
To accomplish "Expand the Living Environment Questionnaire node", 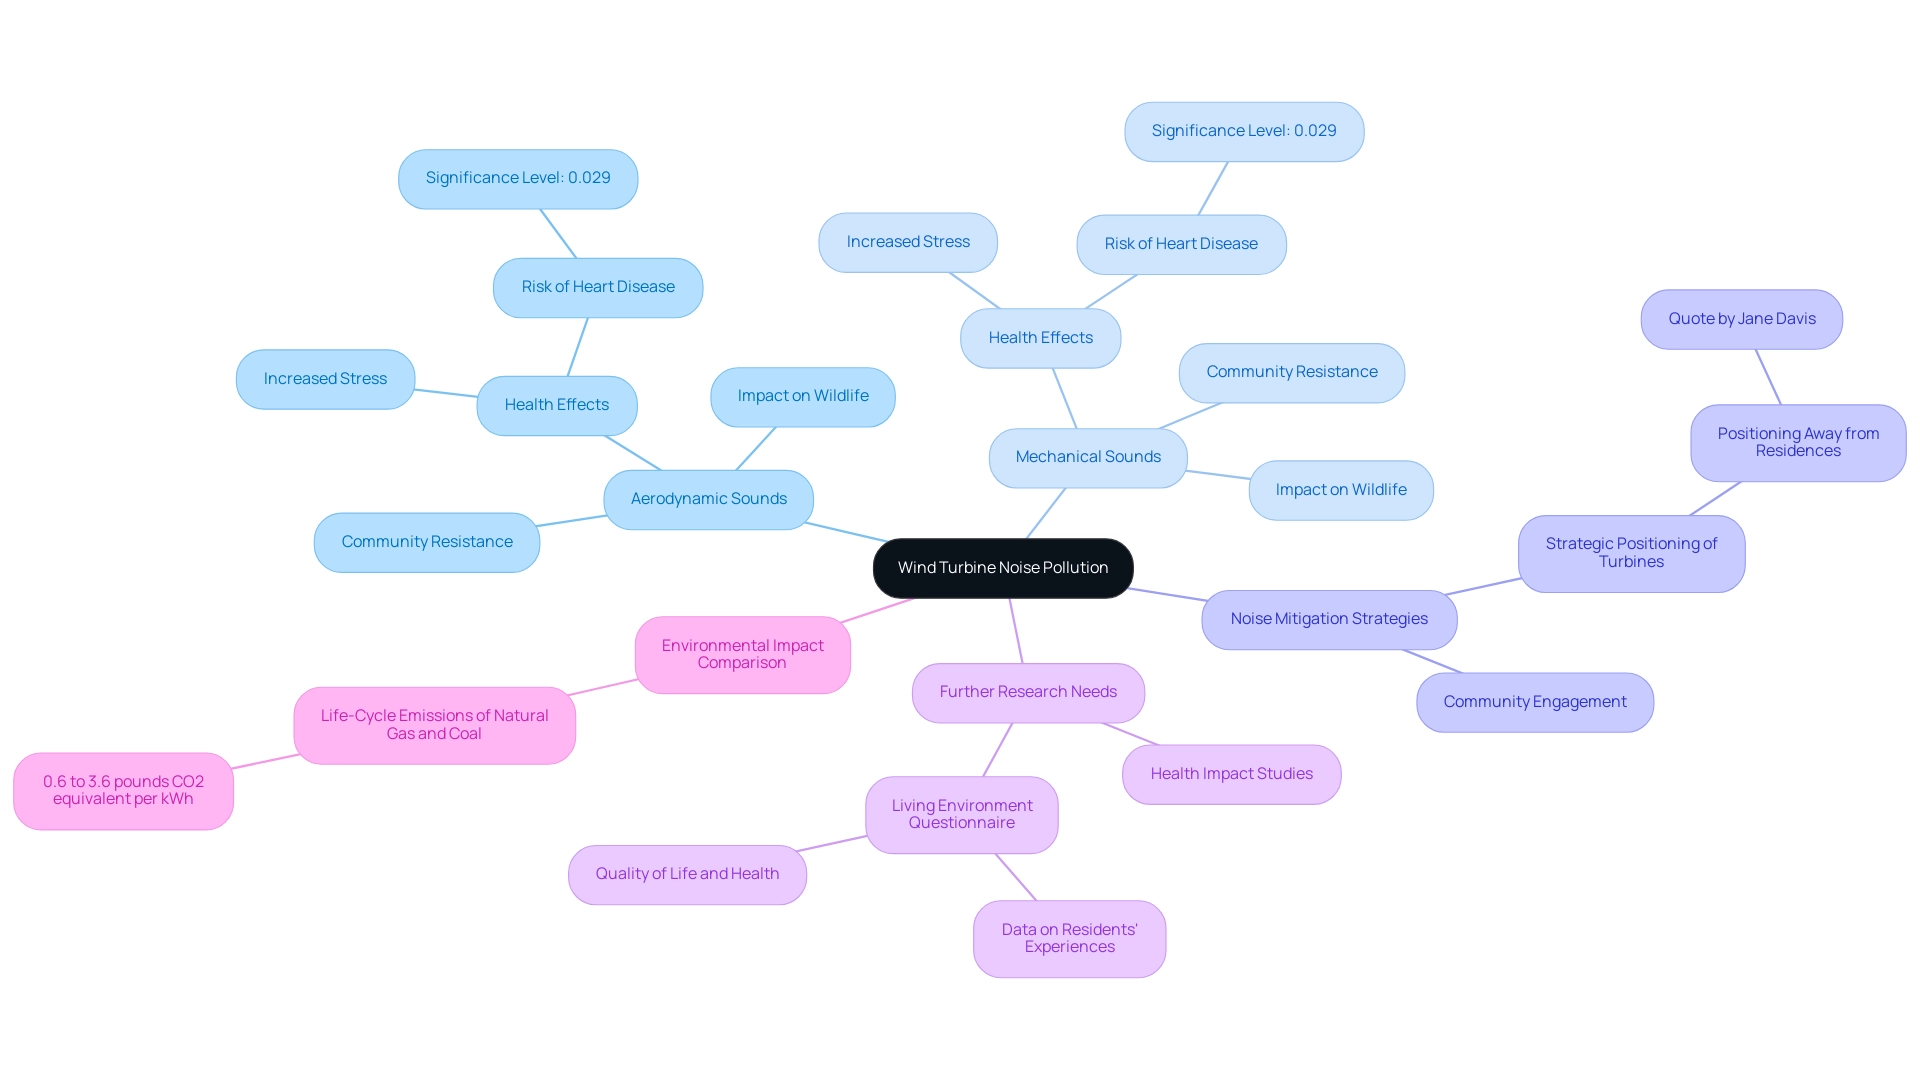I will pyautogui.click(x=964, y=814).
